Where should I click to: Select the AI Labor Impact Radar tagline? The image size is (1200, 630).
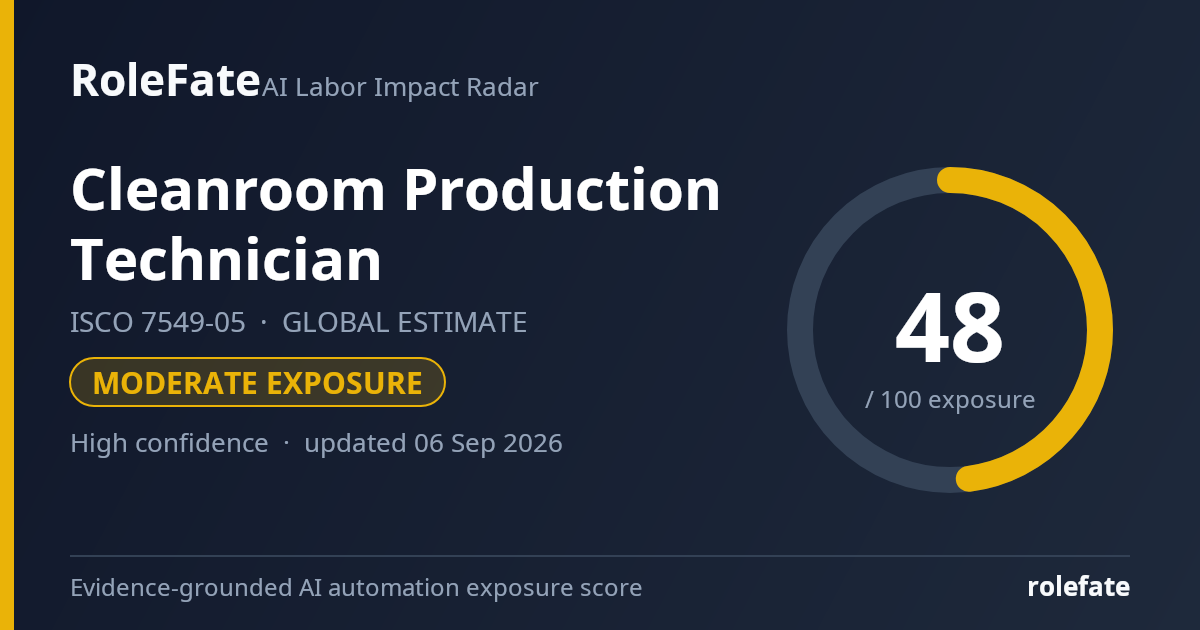[400, 87]
